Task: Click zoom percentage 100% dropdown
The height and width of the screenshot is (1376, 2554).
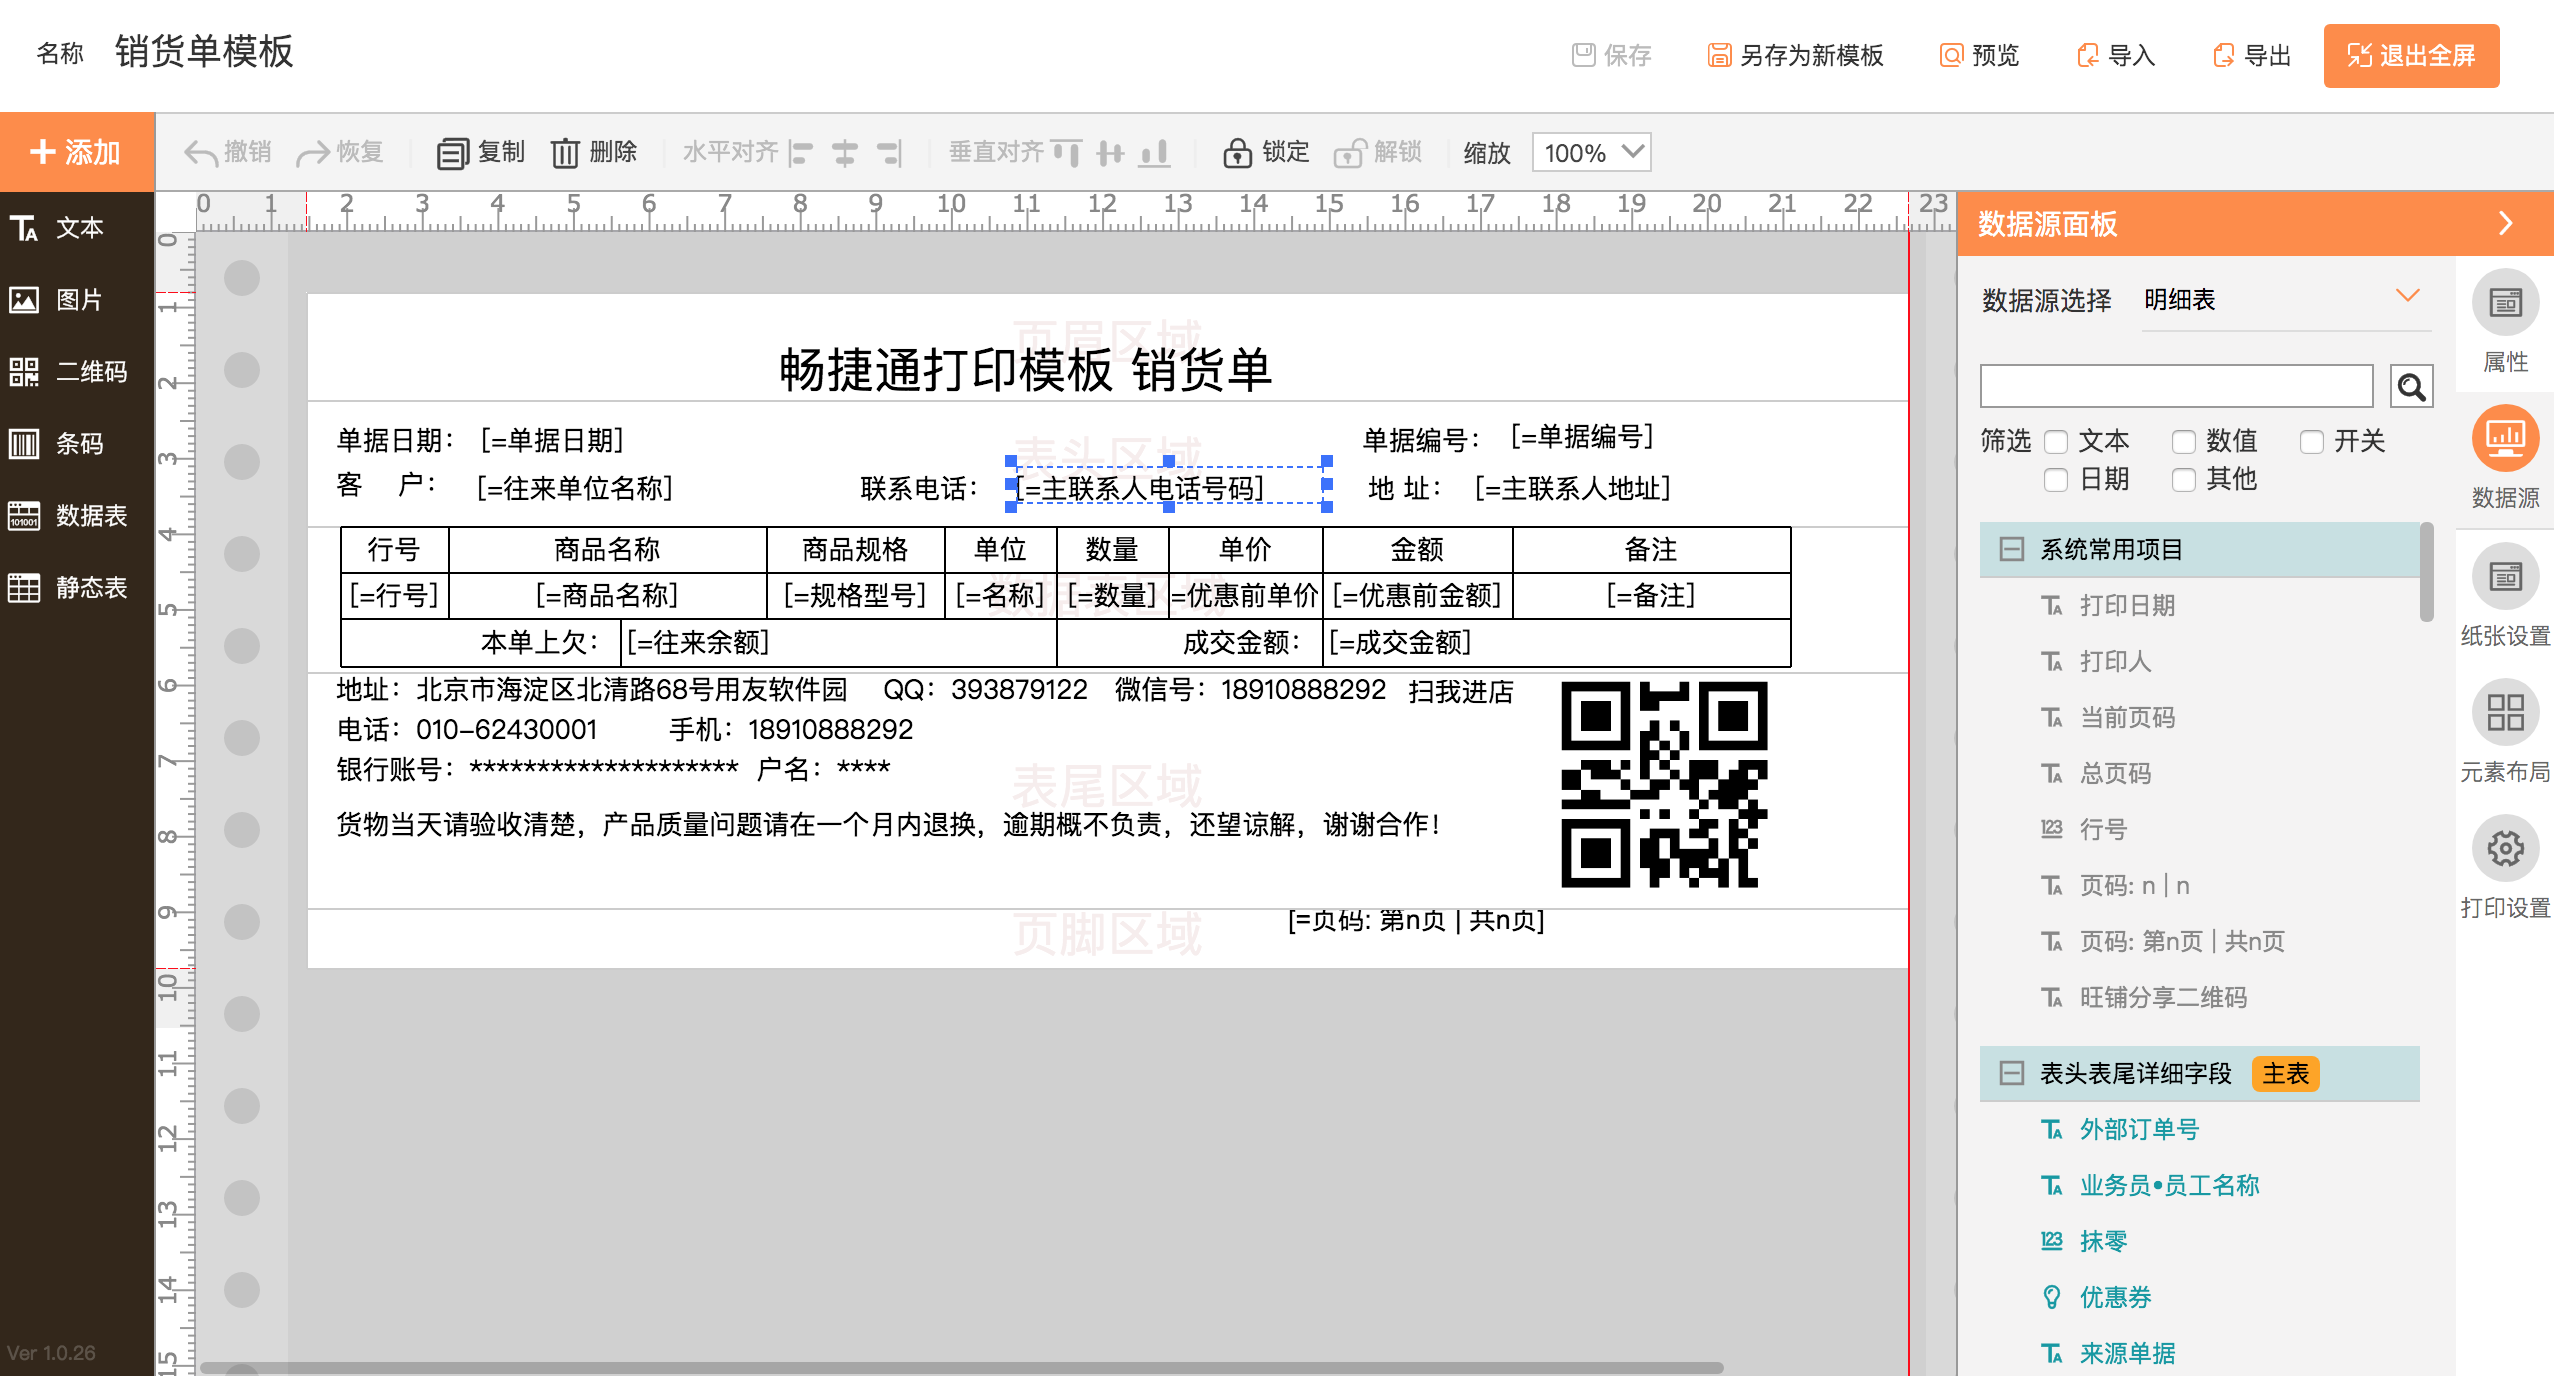Action: (x=1590, y=154)
